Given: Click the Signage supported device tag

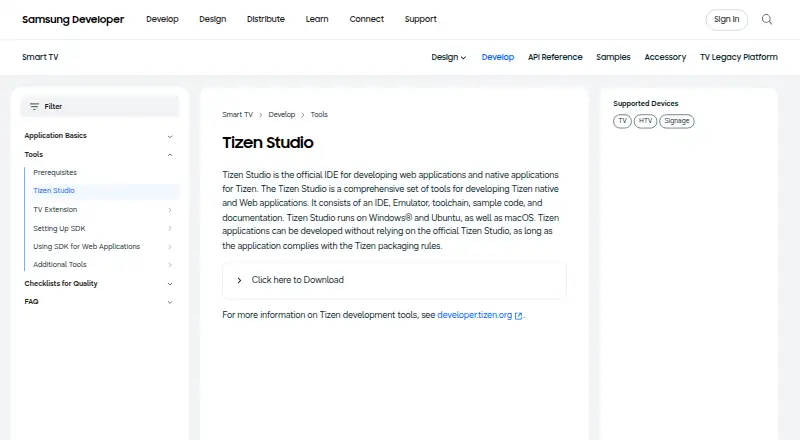Looking at the screenshot, I should click(x=677, y=121).
